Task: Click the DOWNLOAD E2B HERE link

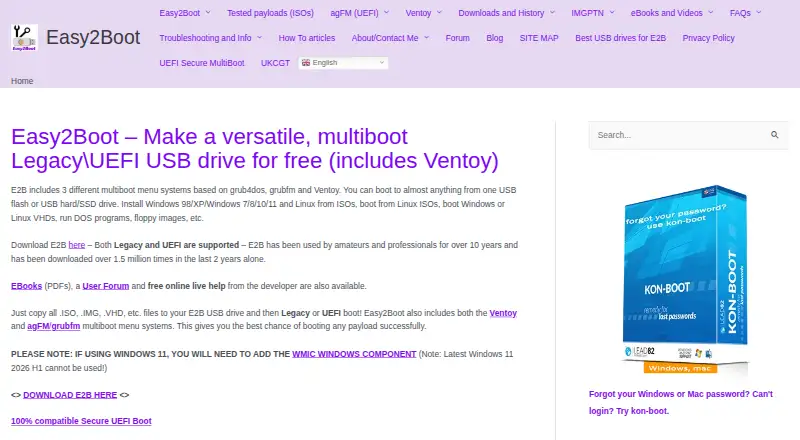Action: point(70,395)
